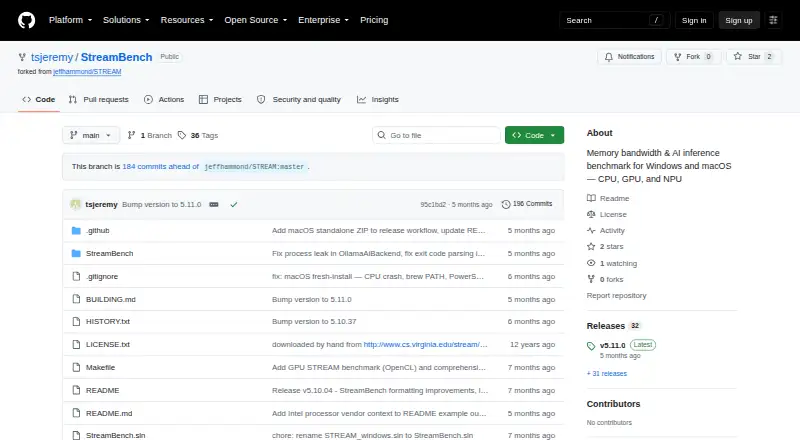Open commit hash 95c1bd2
800x440 pixels.
pyautogui.click(x=433, y=204)
